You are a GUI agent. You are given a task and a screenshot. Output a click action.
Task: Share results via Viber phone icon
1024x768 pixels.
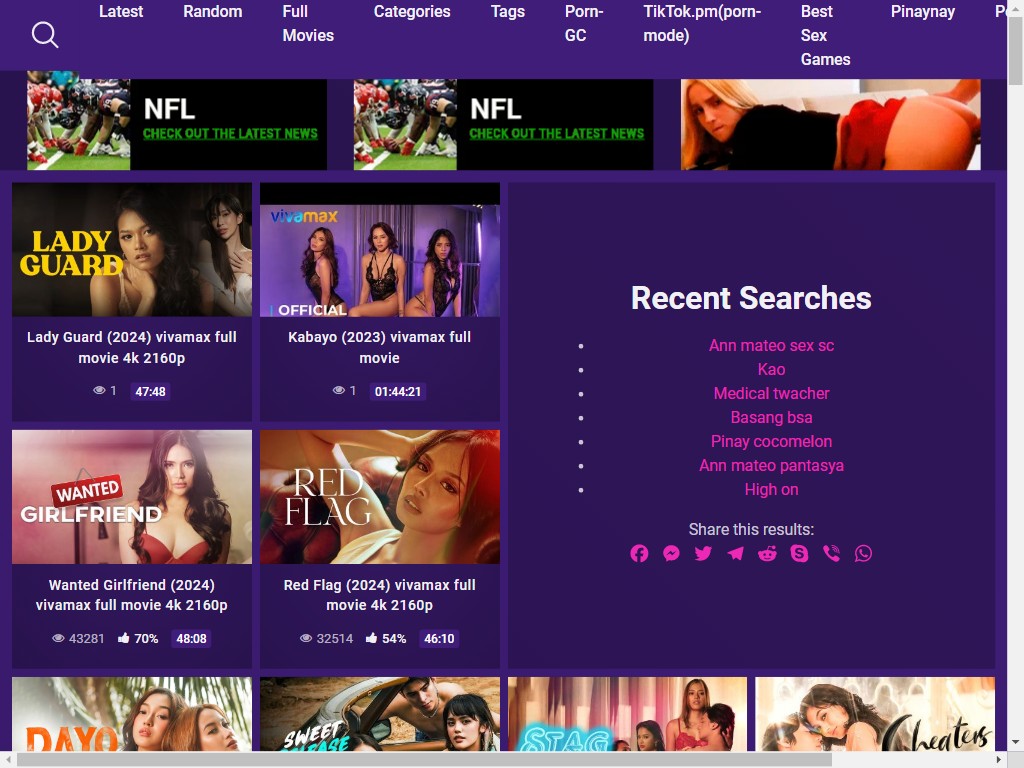[831, 554]
